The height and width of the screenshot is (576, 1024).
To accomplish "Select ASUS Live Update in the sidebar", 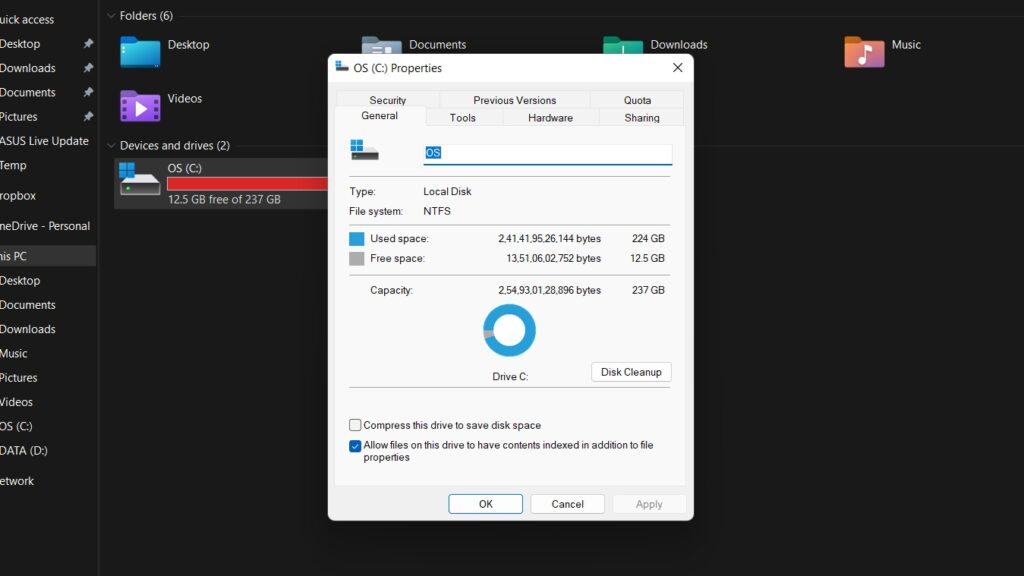I will pyautogui.click(x=44, y=140).
